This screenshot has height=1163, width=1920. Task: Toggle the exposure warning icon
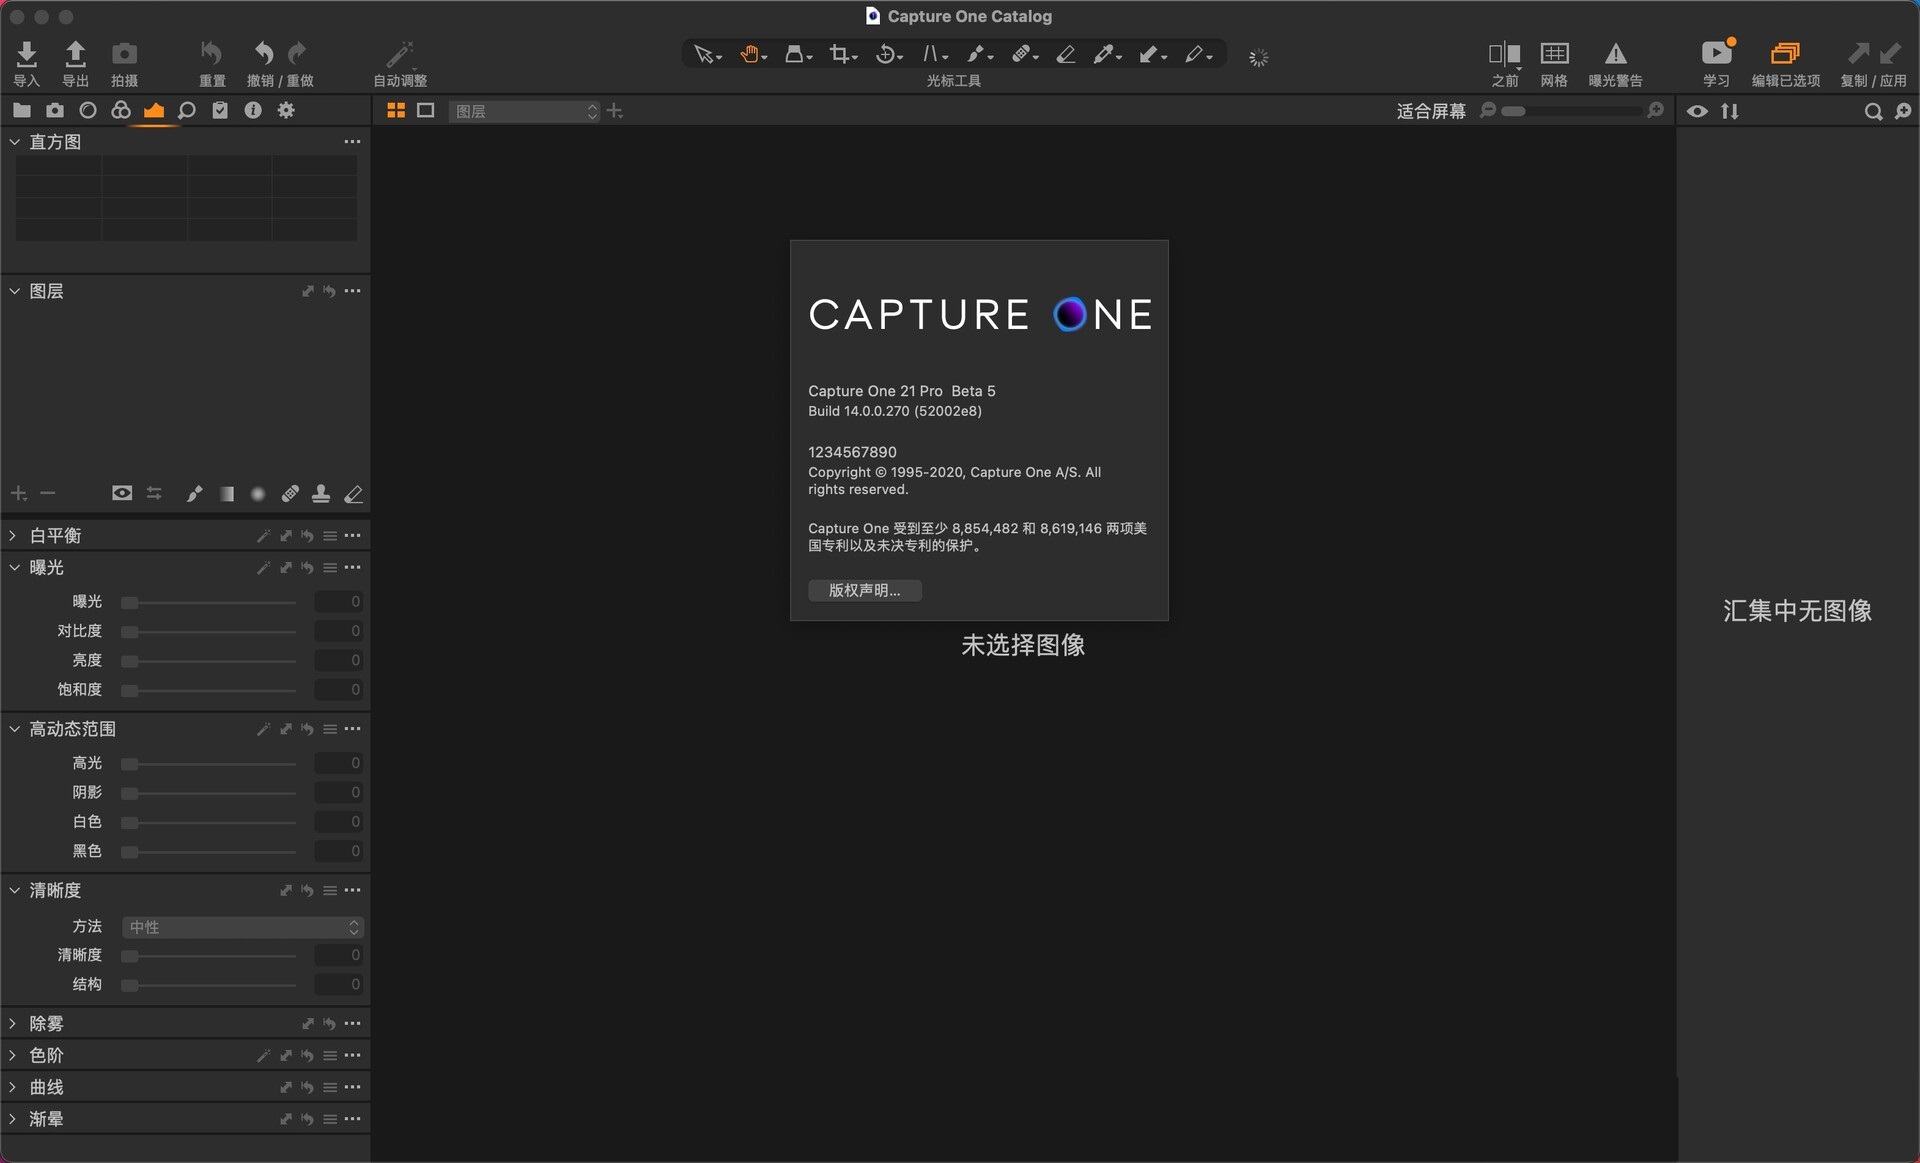[x=1616, y=55]
